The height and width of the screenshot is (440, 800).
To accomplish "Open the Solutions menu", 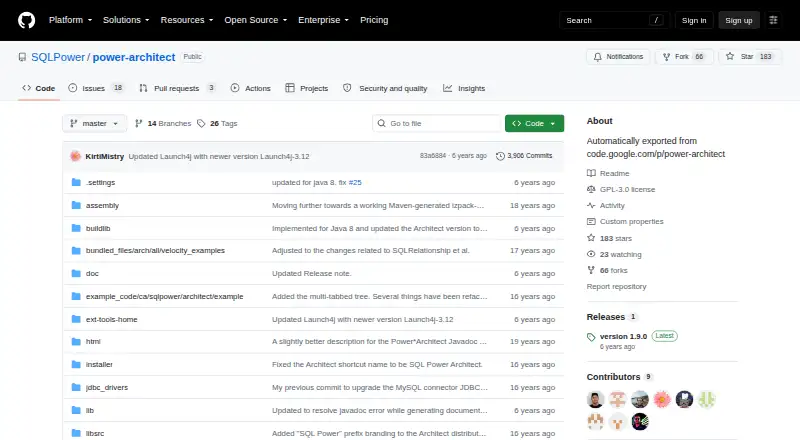I will 126,20.
